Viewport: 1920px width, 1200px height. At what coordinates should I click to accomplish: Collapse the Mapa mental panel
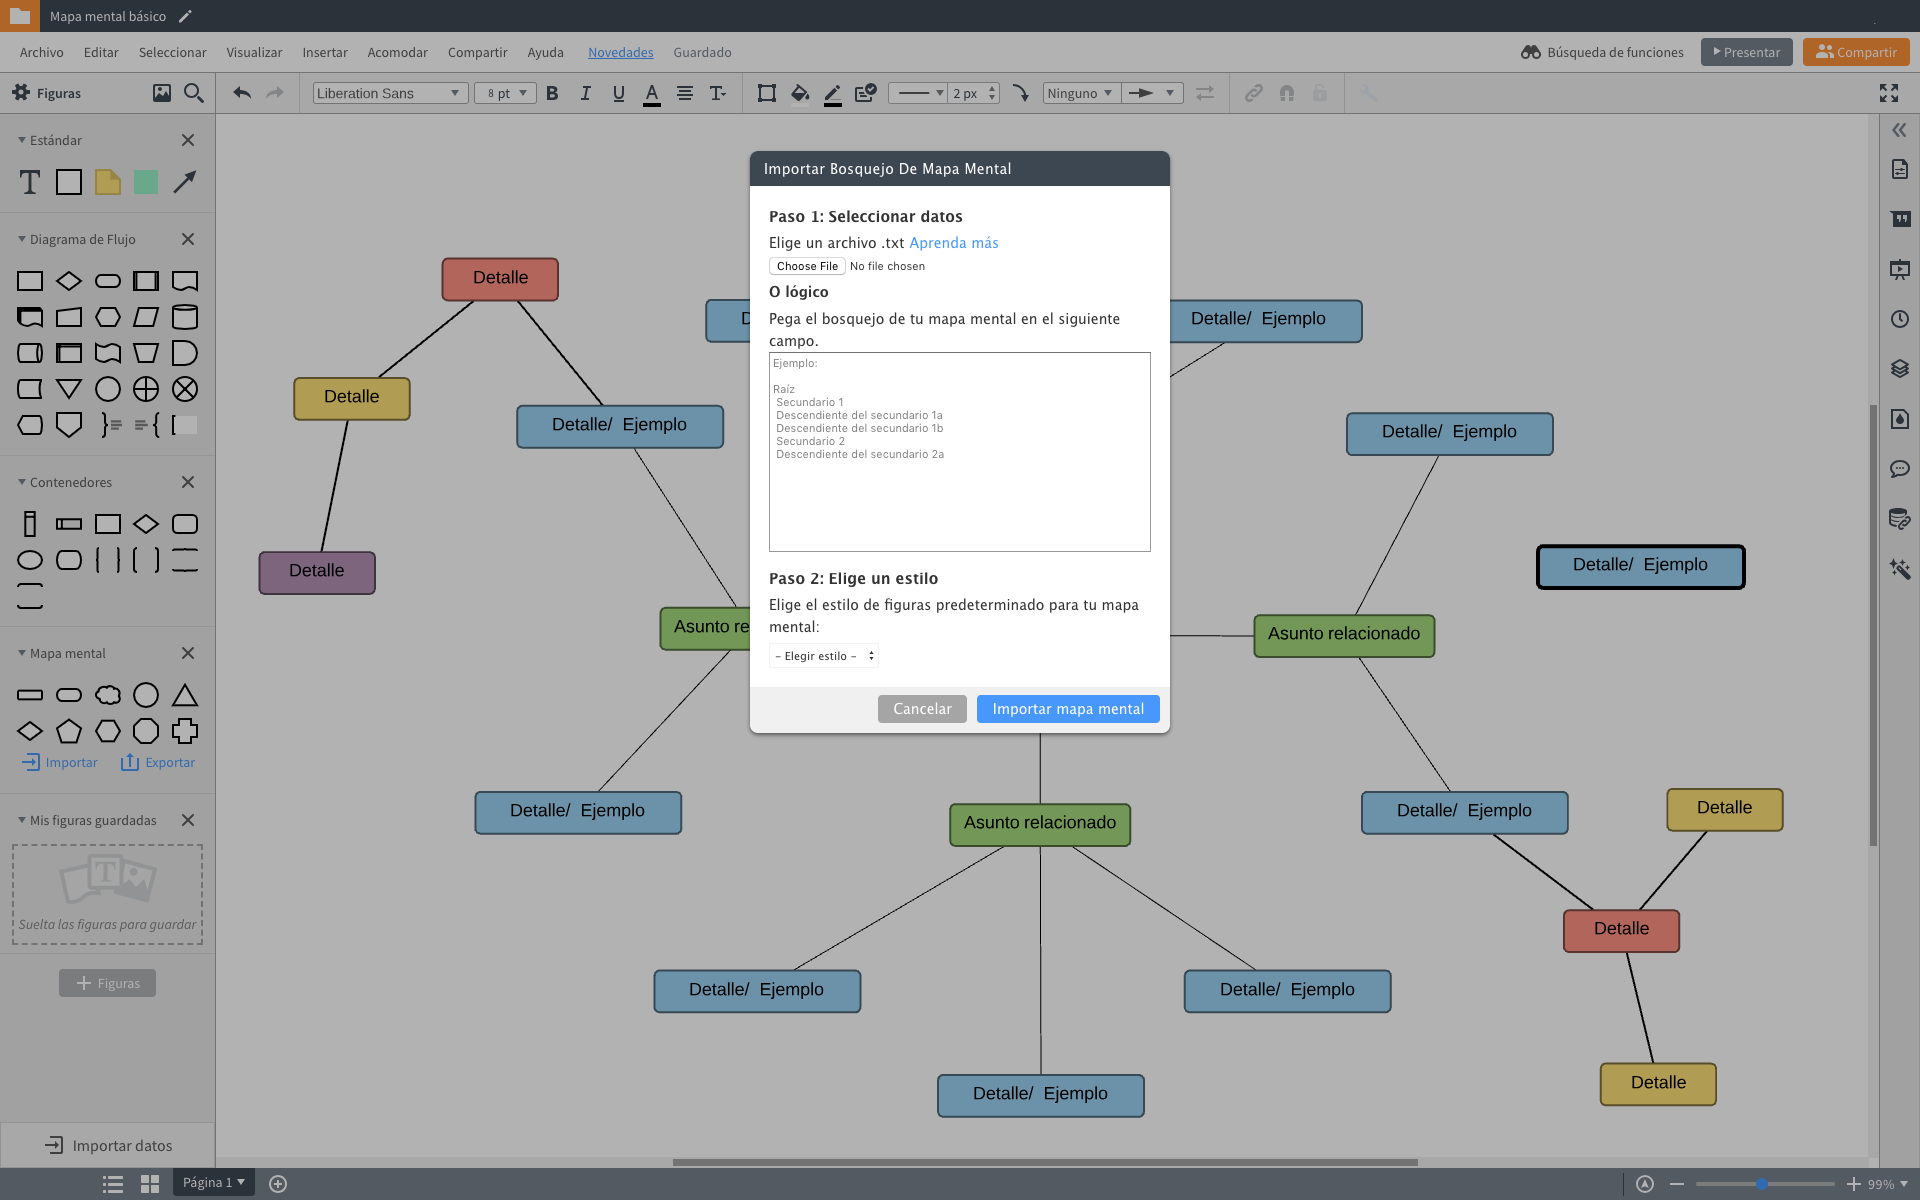pos(19,653)
